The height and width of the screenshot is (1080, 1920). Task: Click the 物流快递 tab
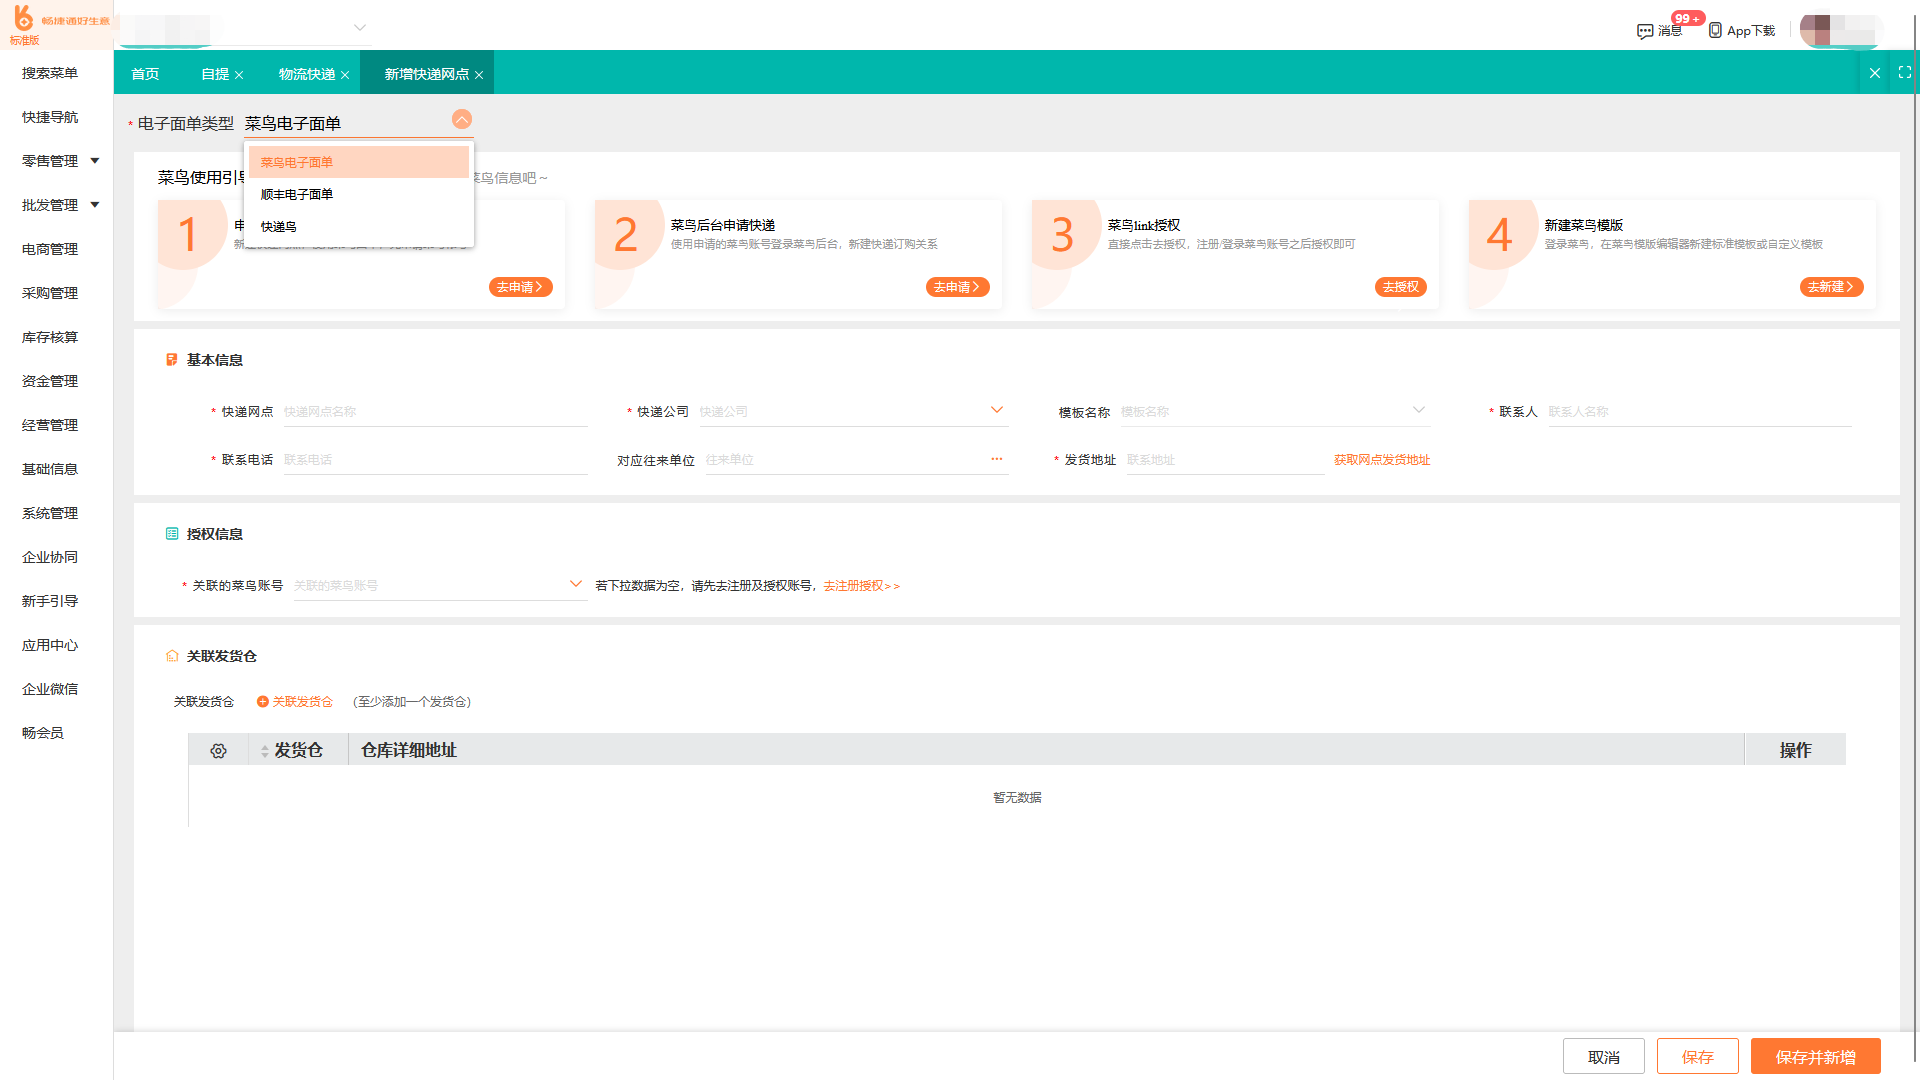click(305, 73)
